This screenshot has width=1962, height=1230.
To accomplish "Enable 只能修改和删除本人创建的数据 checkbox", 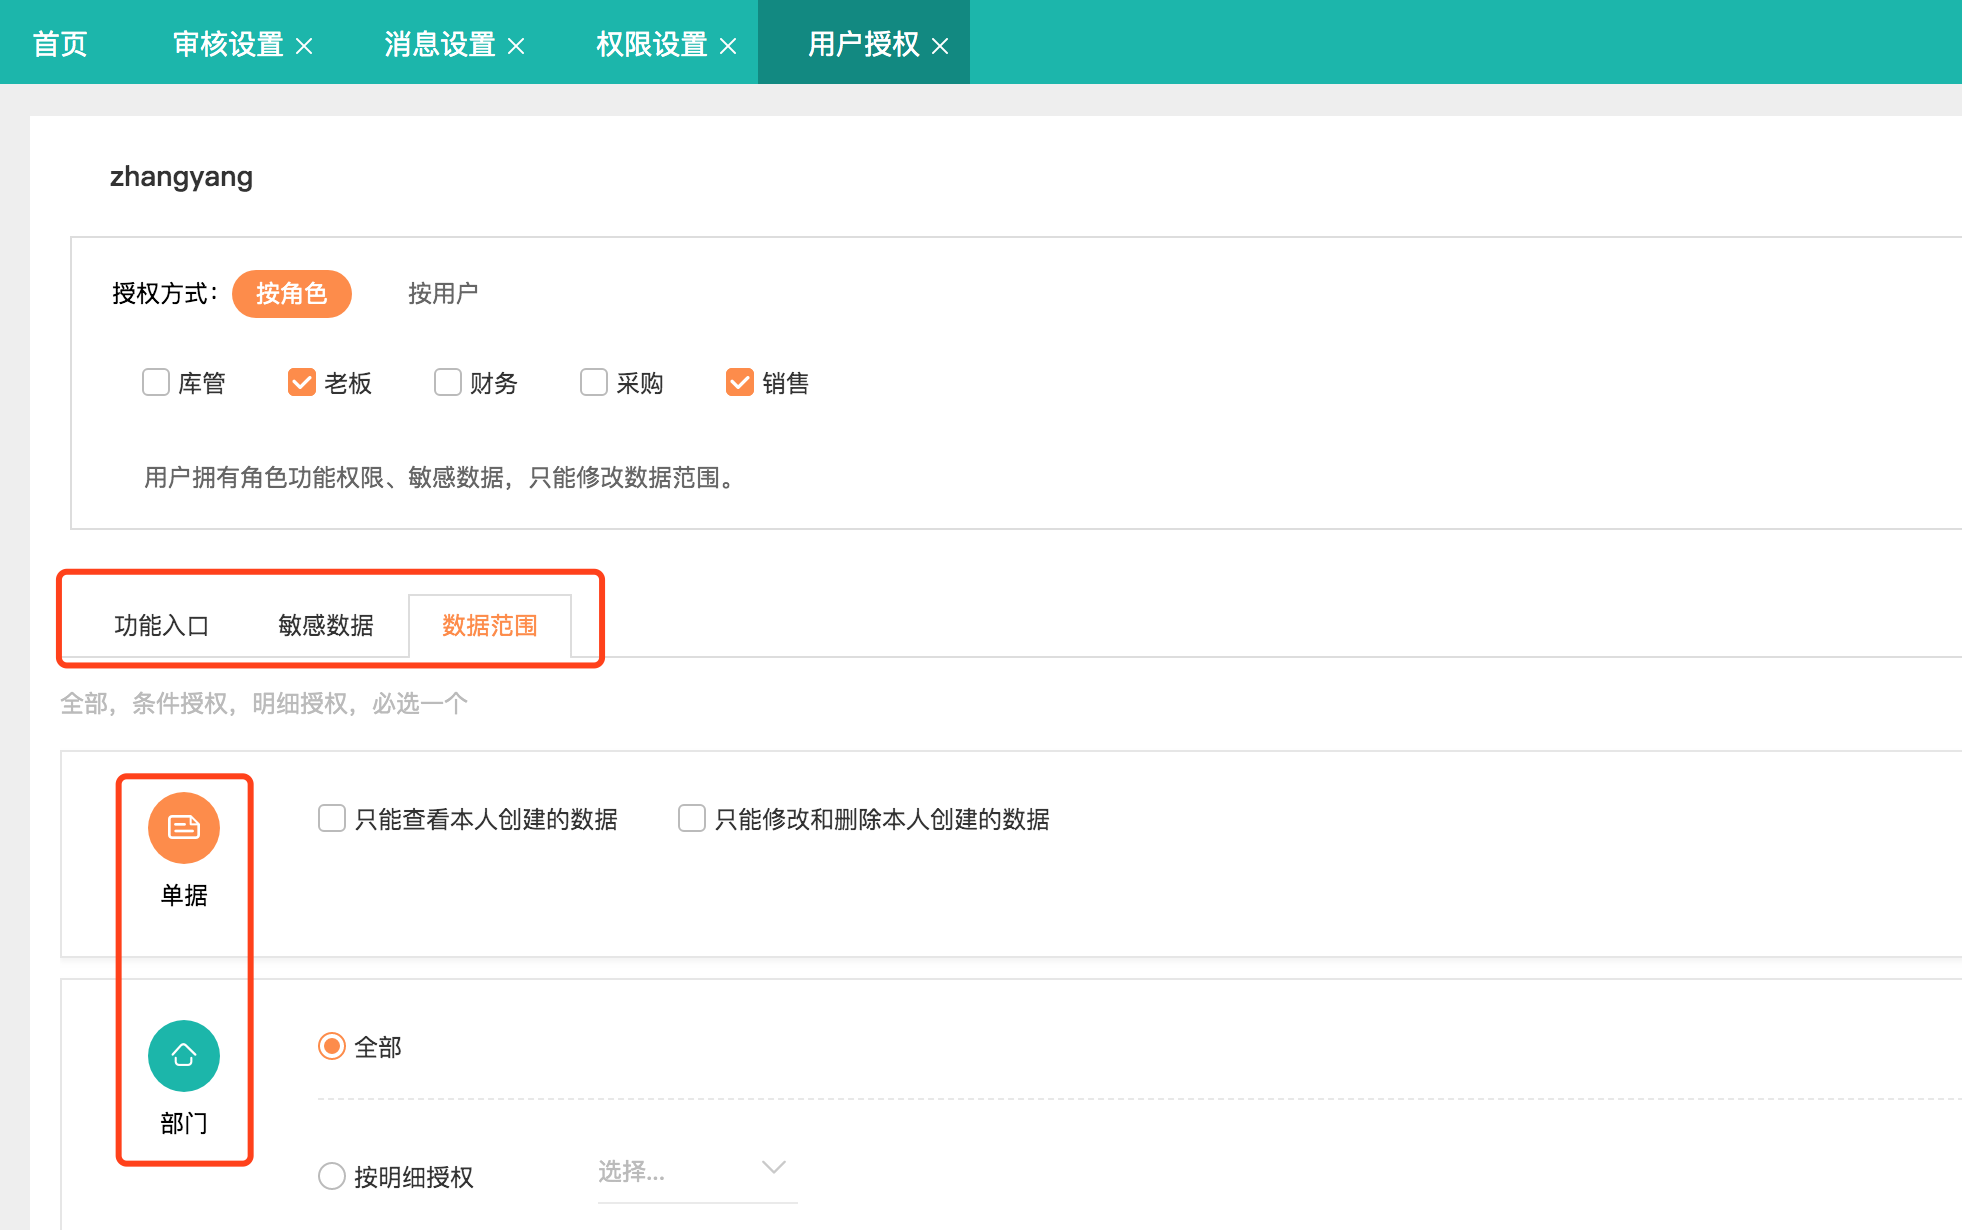I will (691, 819).
